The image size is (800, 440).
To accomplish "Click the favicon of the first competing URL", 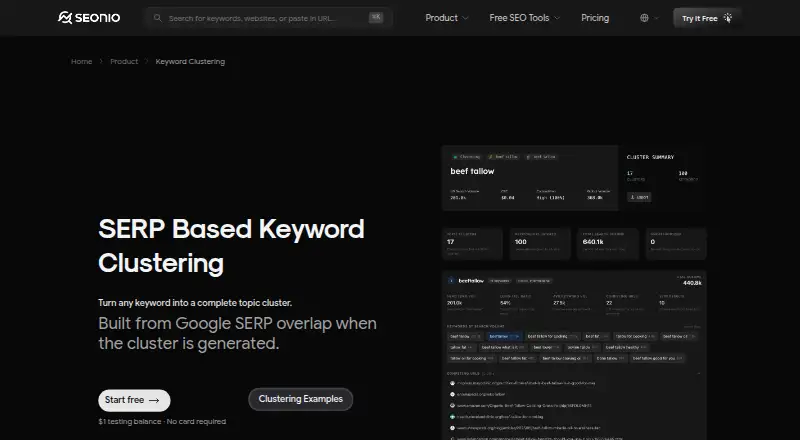I will click(453, 383).
